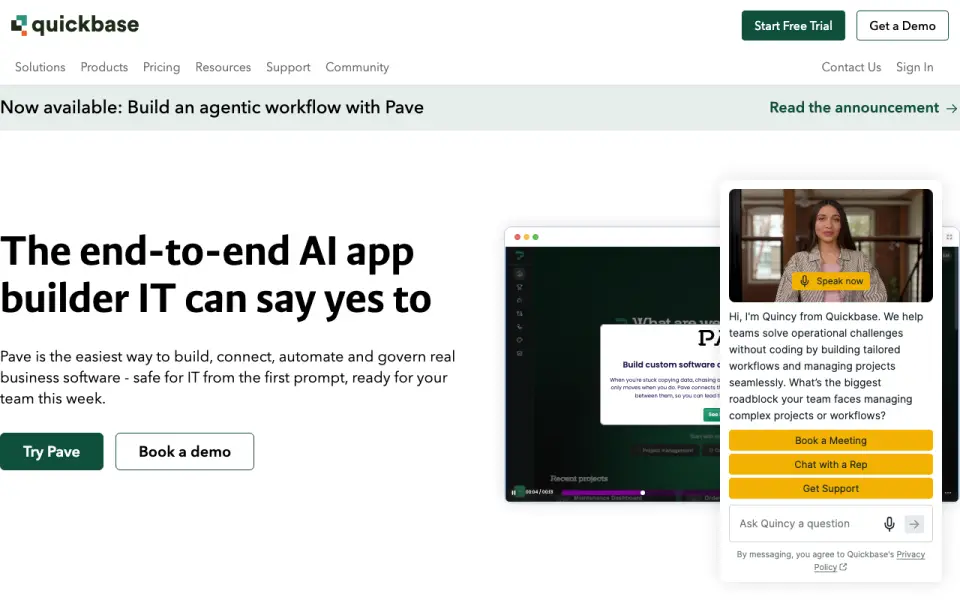Click Quincy's video avatar thumbnail

point(831,245)
